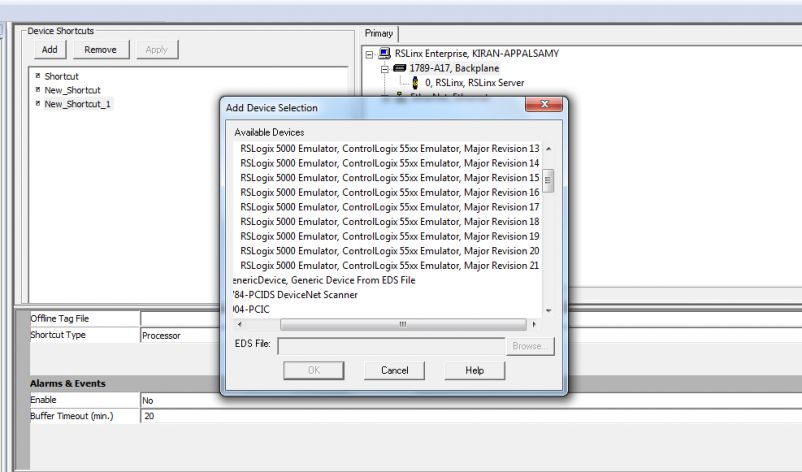Collapse the 1789-A17 Backplane node

click(x=384, y=68)
